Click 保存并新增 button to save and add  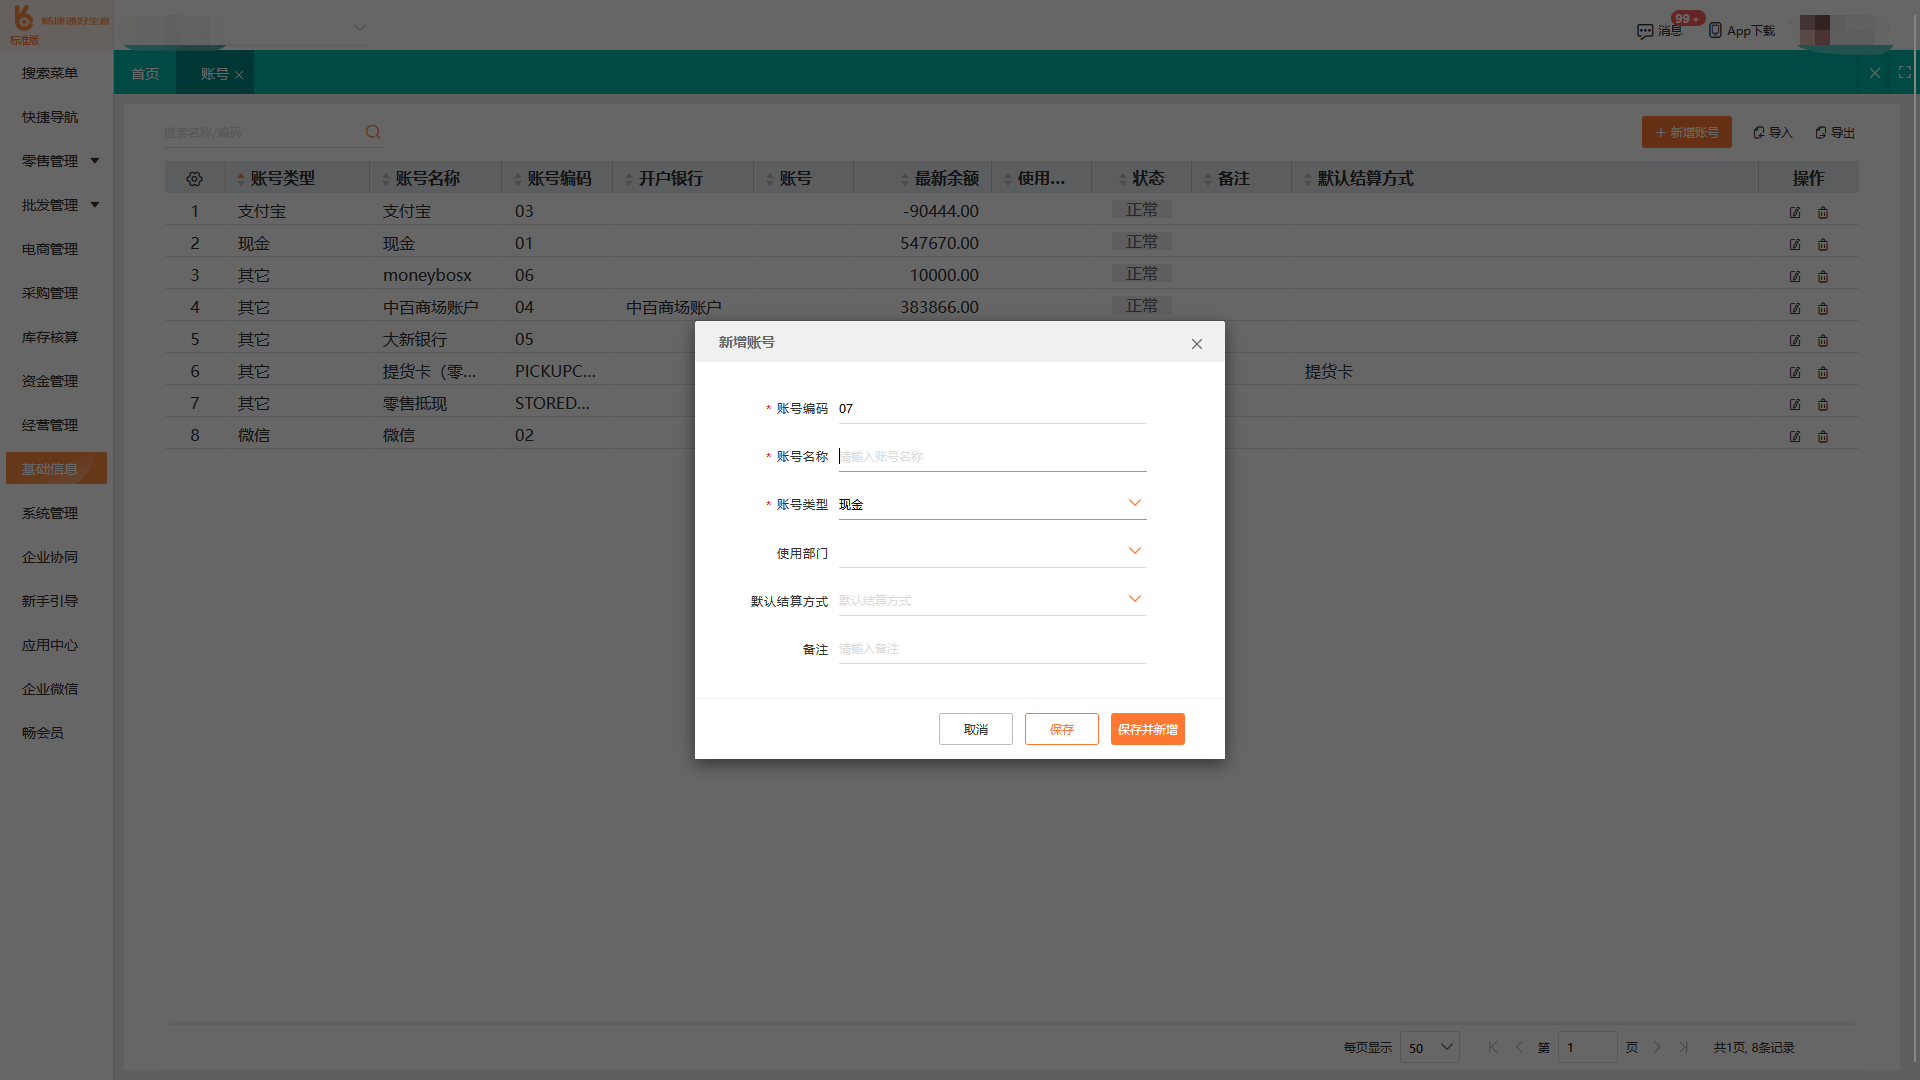(x=1147, y=729)
